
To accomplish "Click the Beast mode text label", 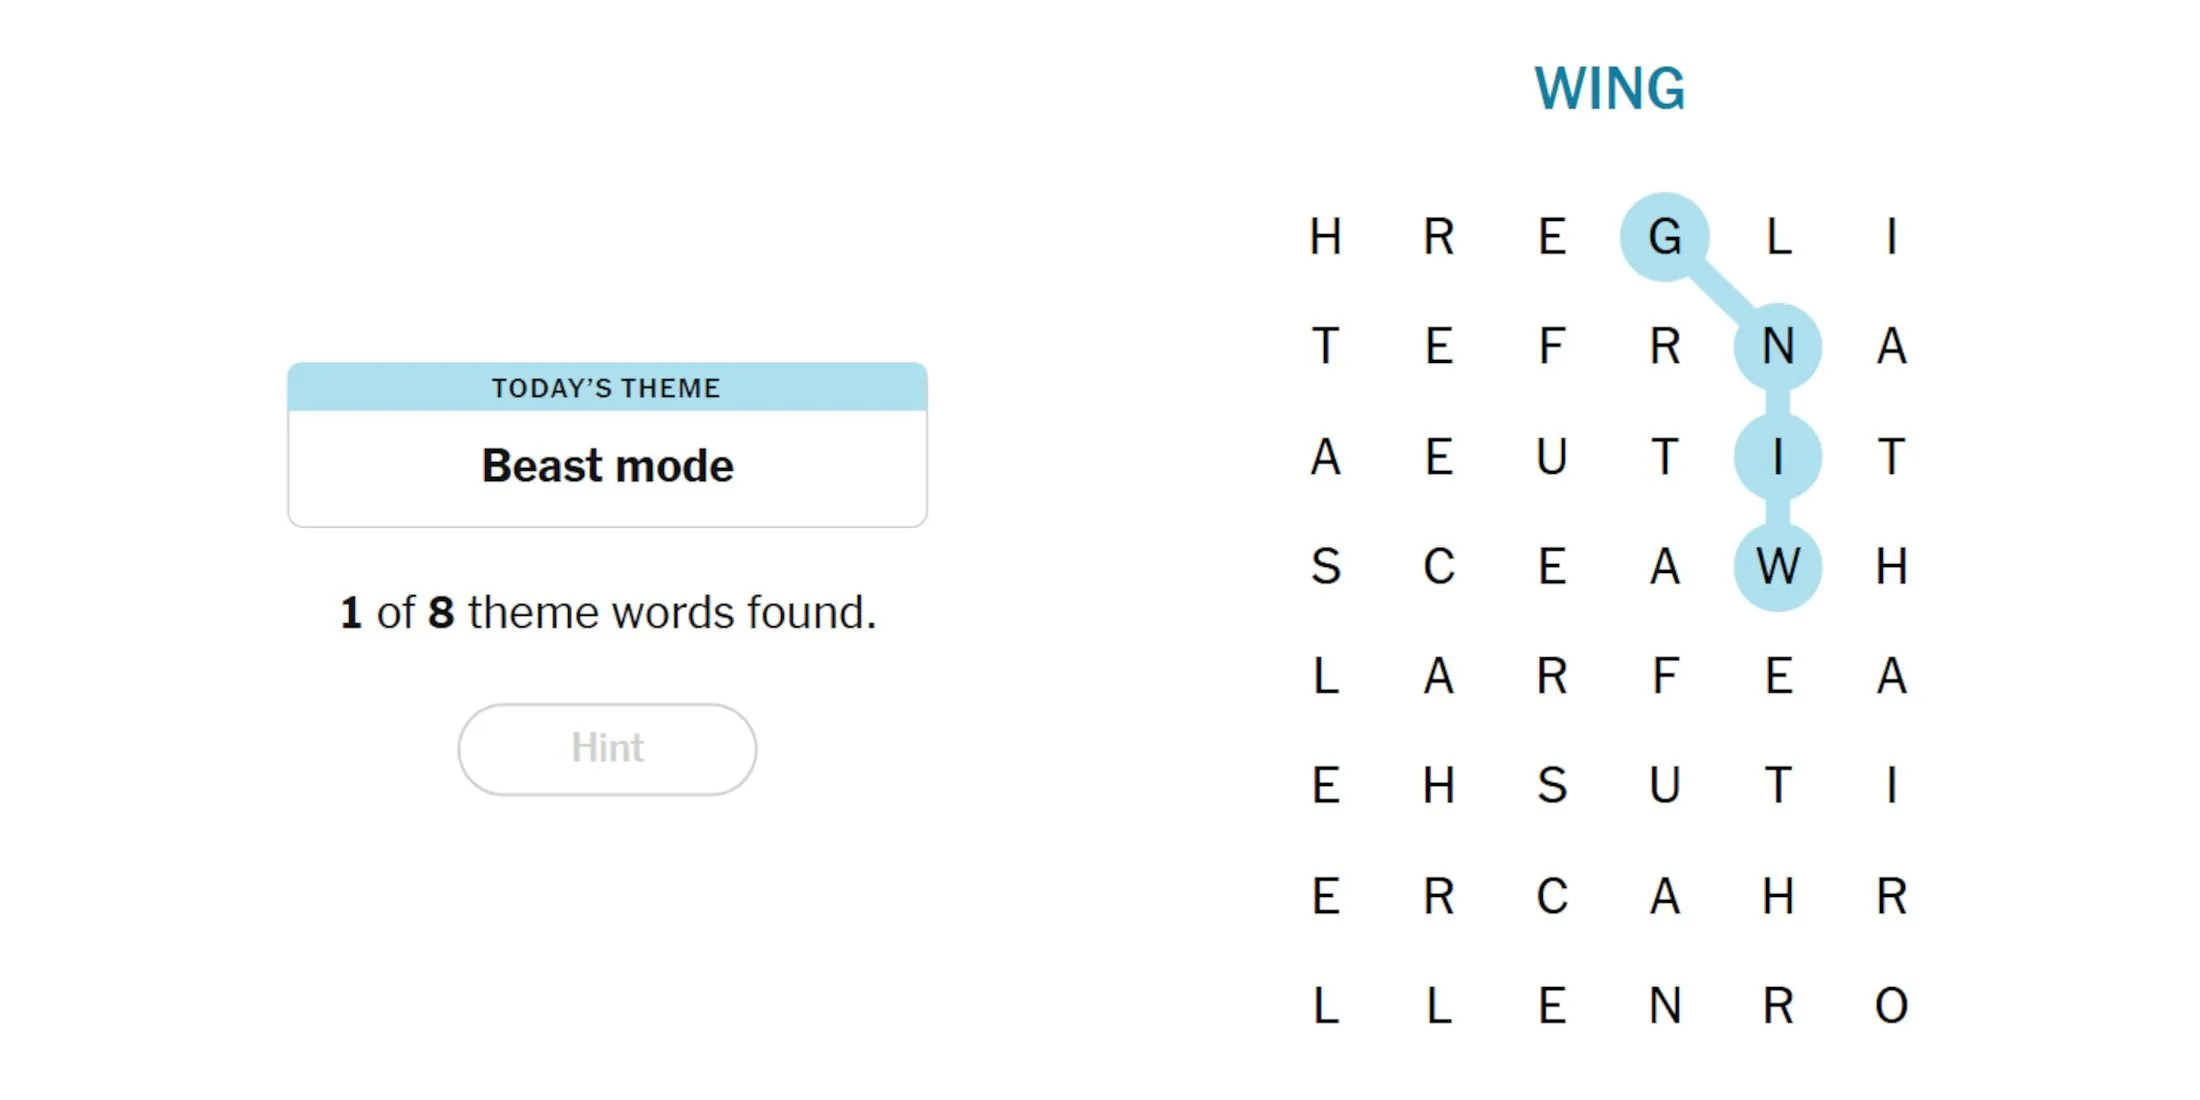I will click(606, 466).
